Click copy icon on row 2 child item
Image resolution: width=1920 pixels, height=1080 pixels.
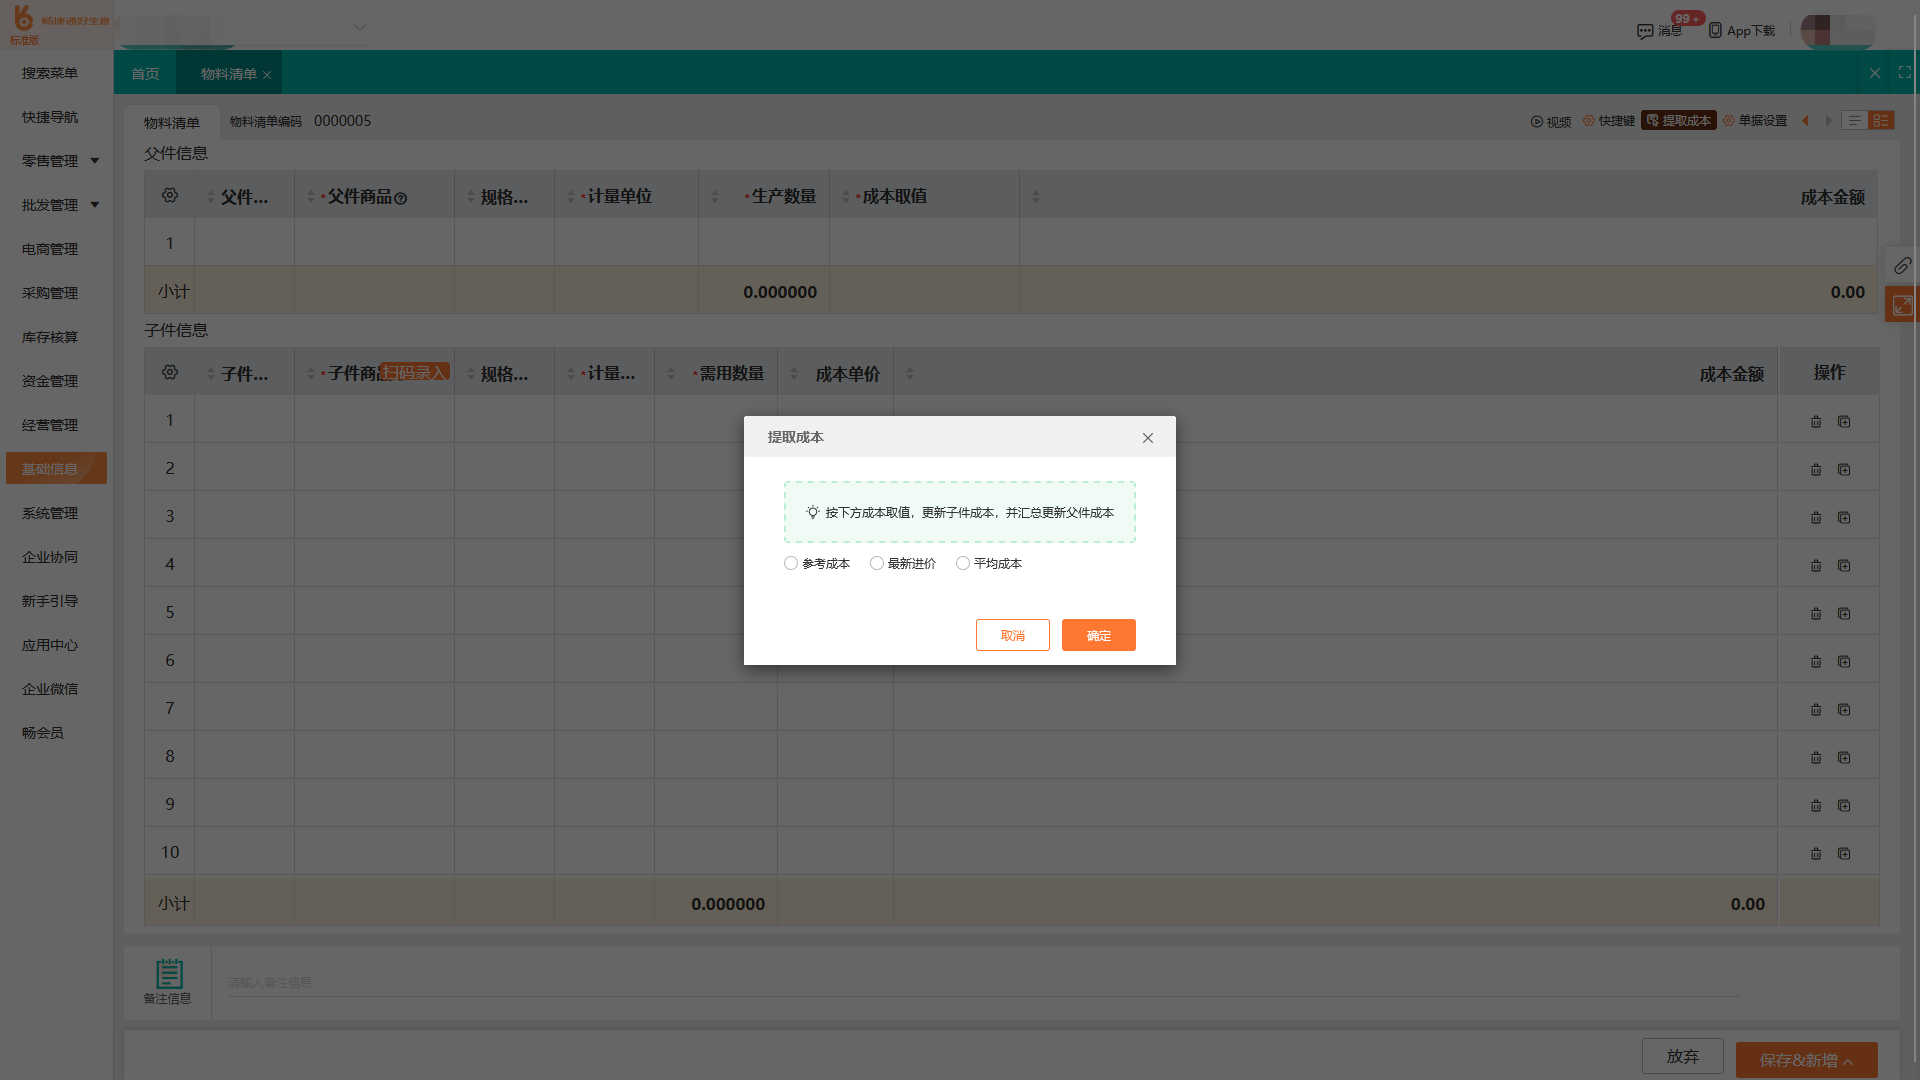[x=1845, y=468]
